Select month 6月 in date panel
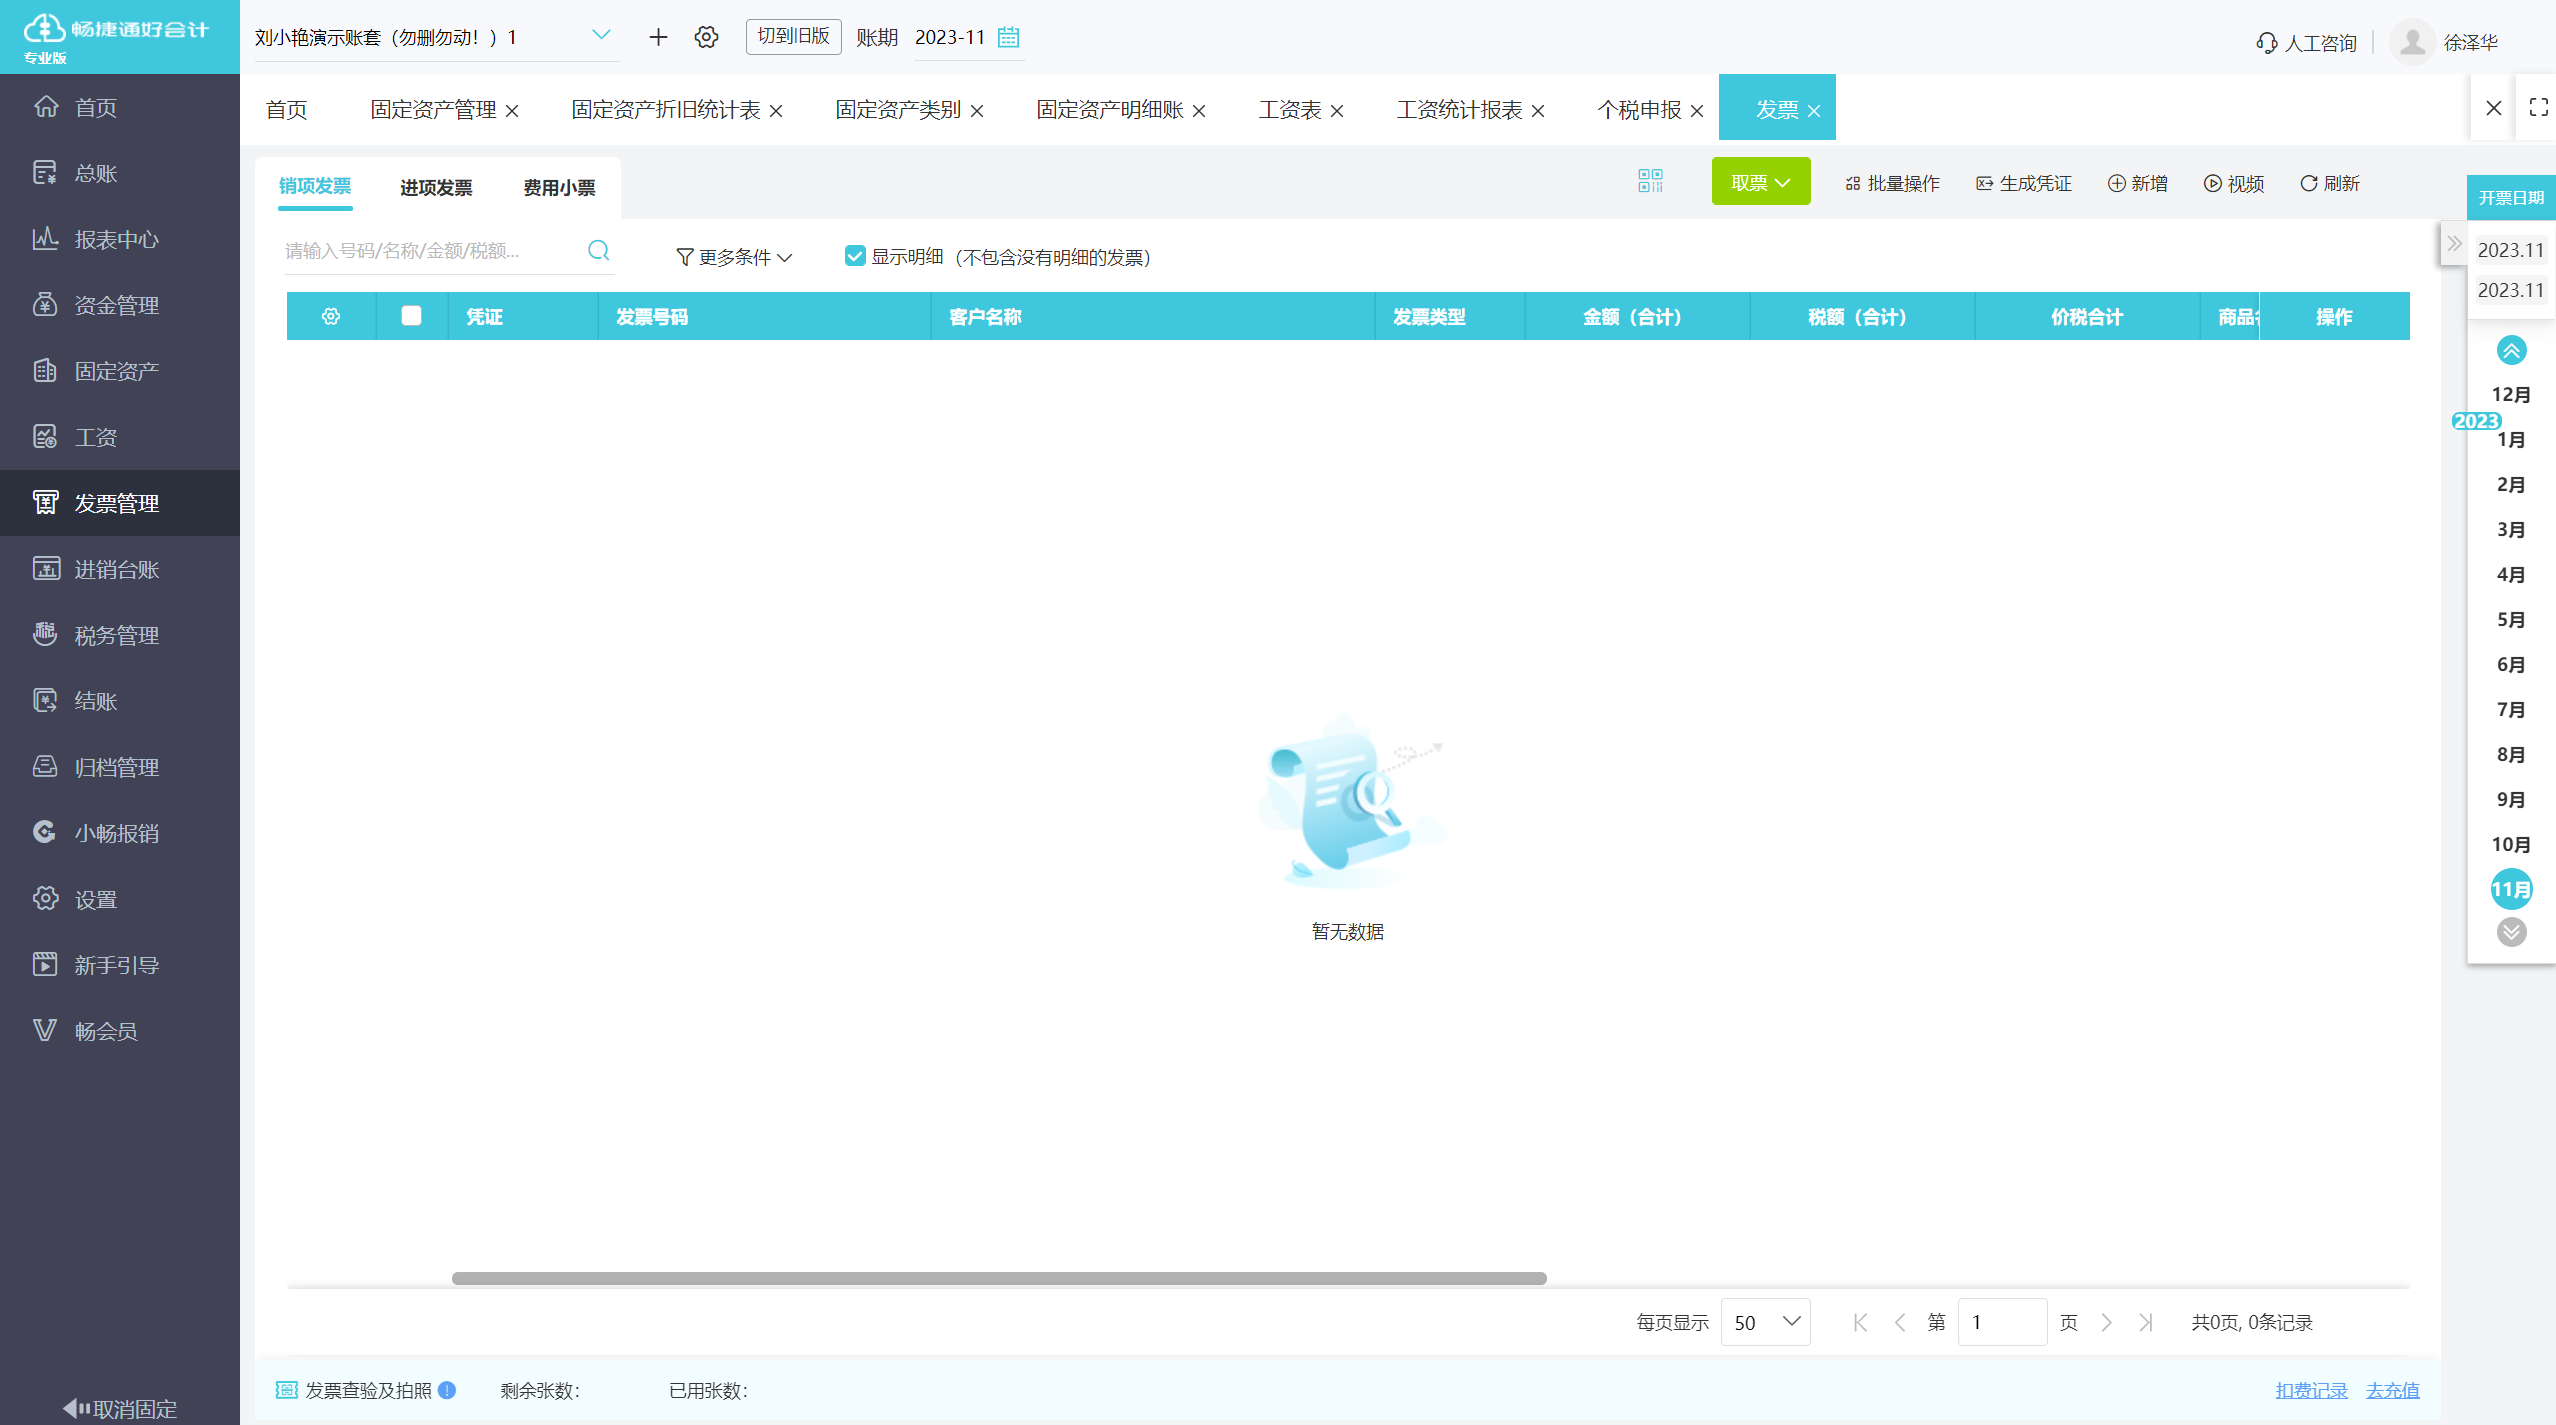Image resolution: width=2556 pixels, height=1425 pixels. pos(2510,665)
